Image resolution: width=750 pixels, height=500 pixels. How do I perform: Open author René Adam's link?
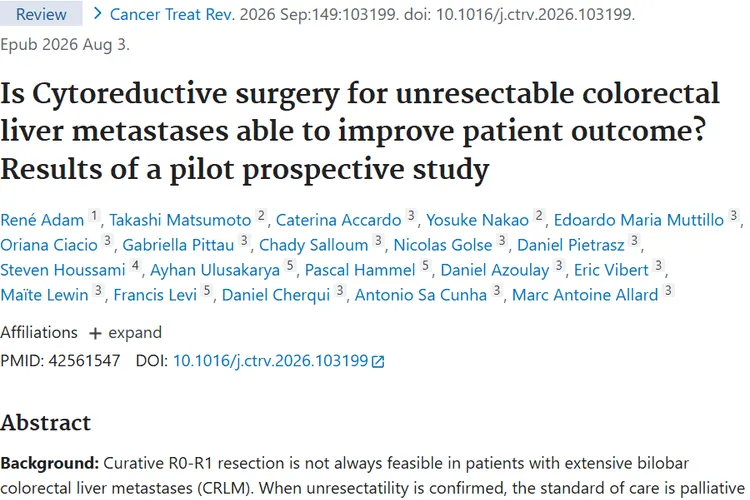click(x=42, y=220)
